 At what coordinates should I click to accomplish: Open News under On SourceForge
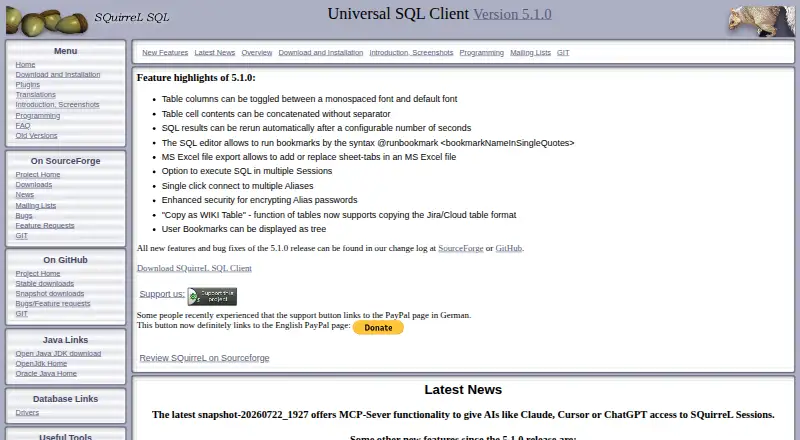tap(24, 194)
